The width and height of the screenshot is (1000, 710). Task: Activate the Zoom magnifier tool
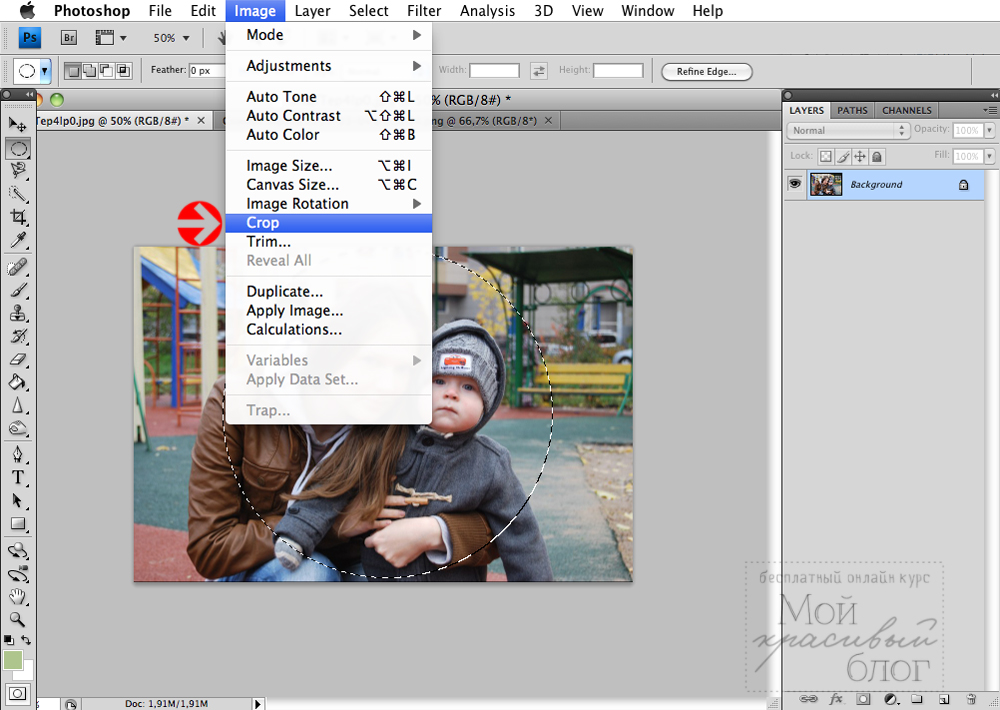coord(18,619)
